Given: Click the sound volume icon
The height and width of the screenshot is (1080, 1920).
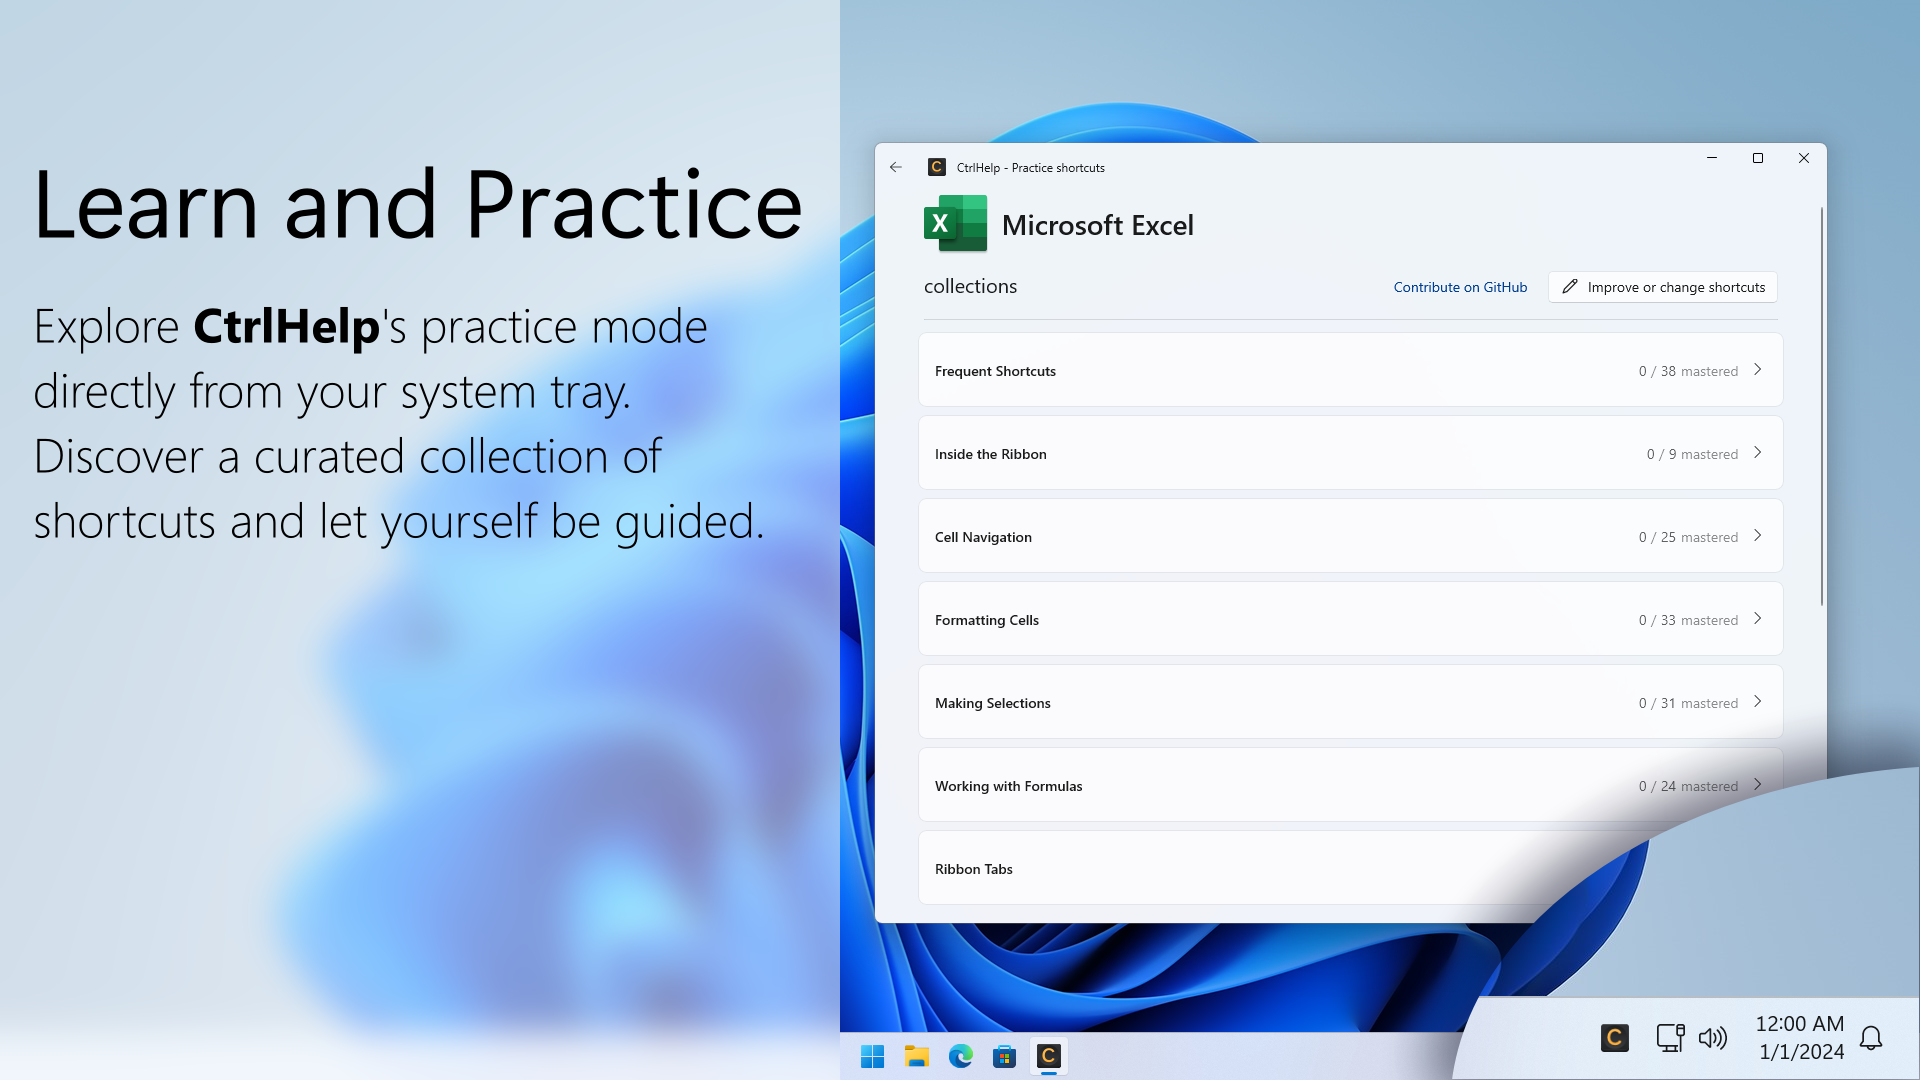Looking at the screenshot, I should [1712, 1038].
